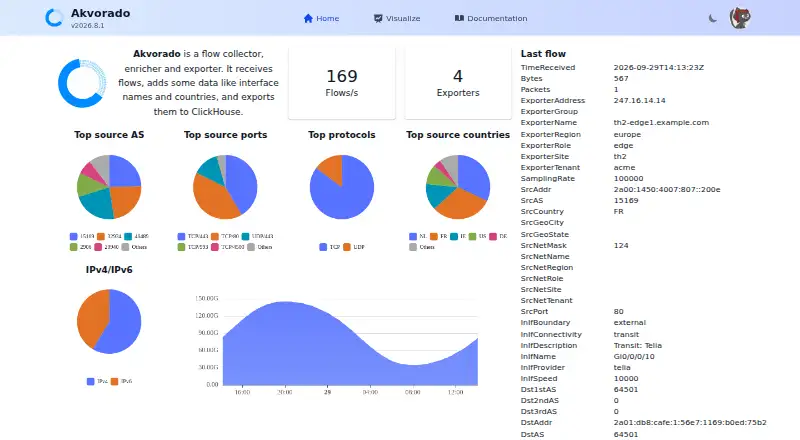Click SrcAS value 15169 in Last flow
This screenshot has height=440, width=800.
(x=626, y=201)
